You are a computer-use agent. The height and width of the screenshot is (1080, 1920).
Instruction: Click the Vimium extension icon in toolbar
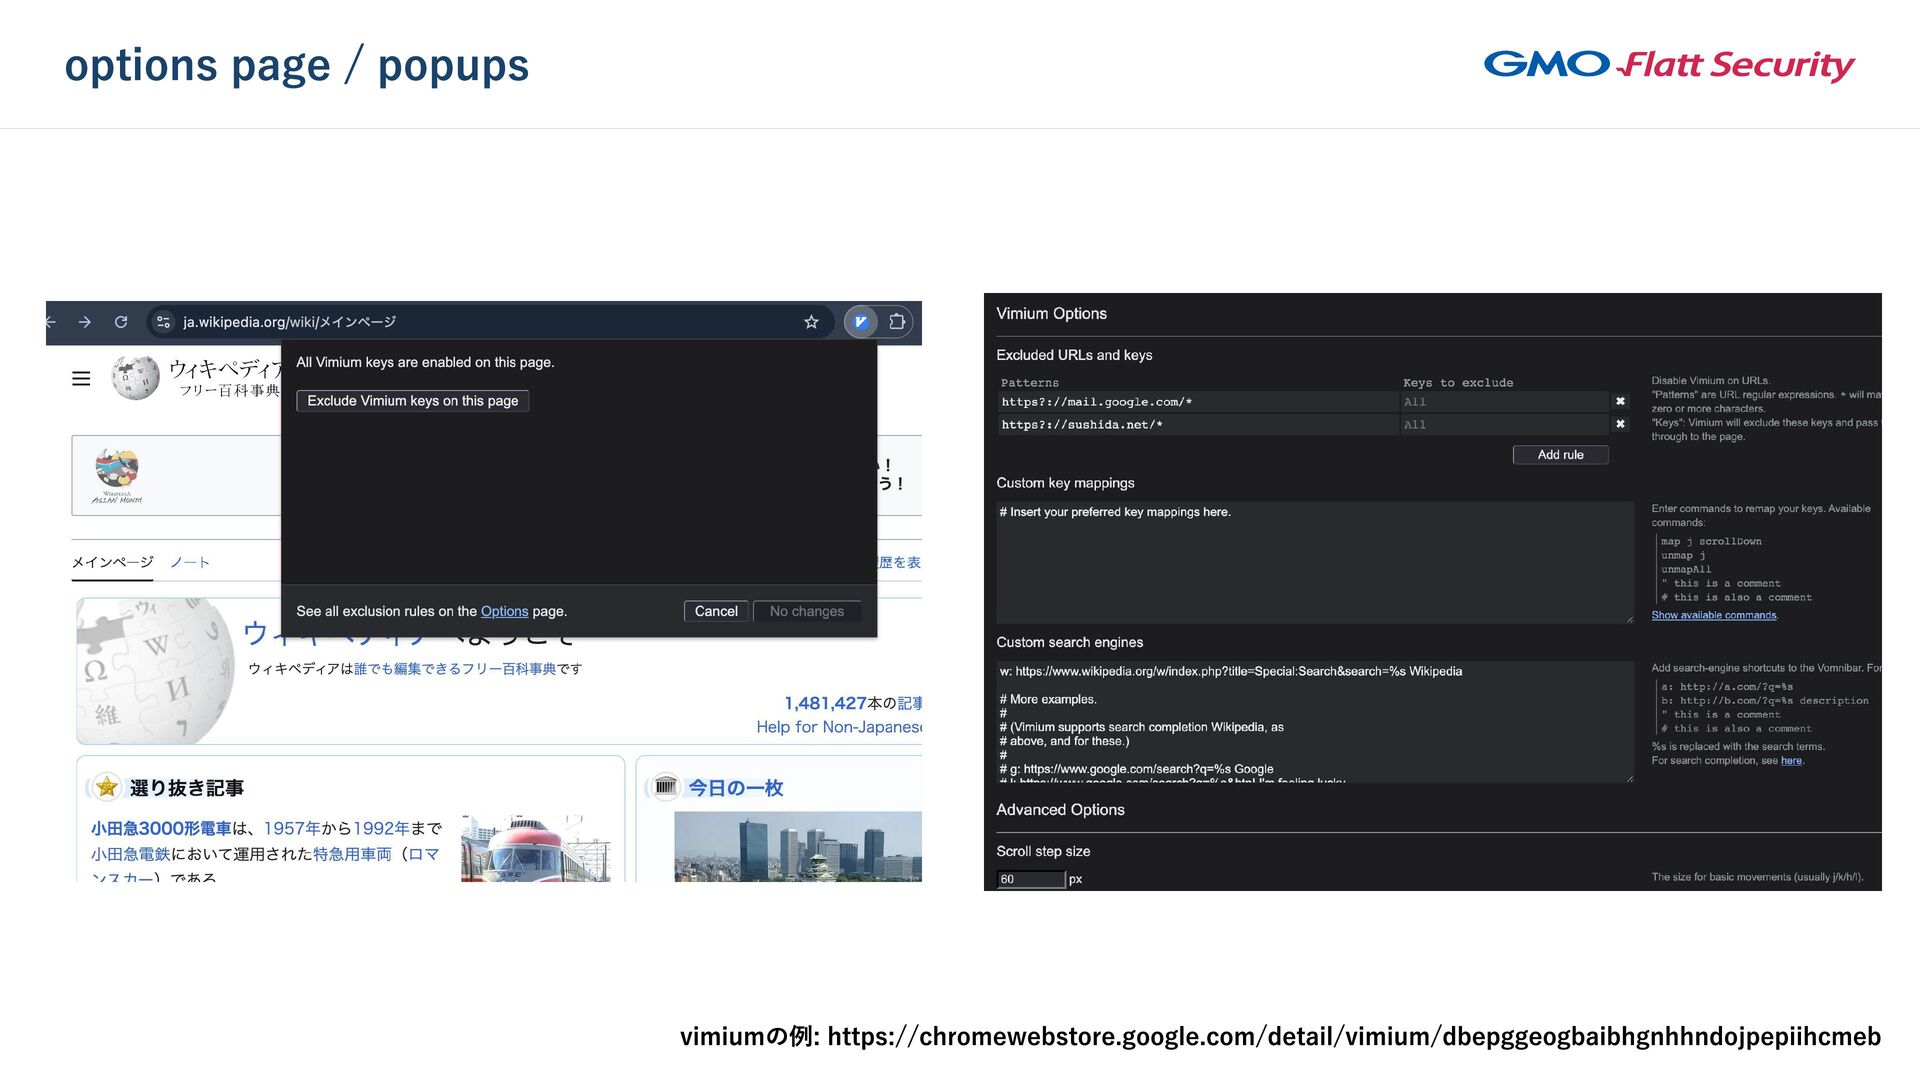[x=860, y=322]
